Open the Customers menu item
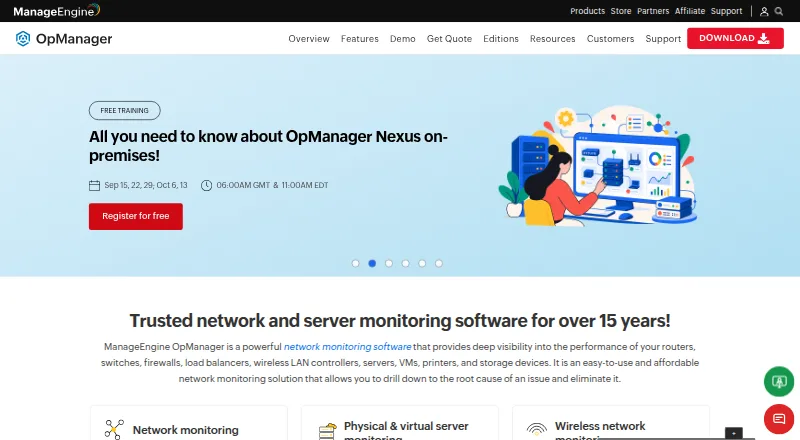Image resolution: width=800 pixels, height=440 pixels. click(610, 39)
